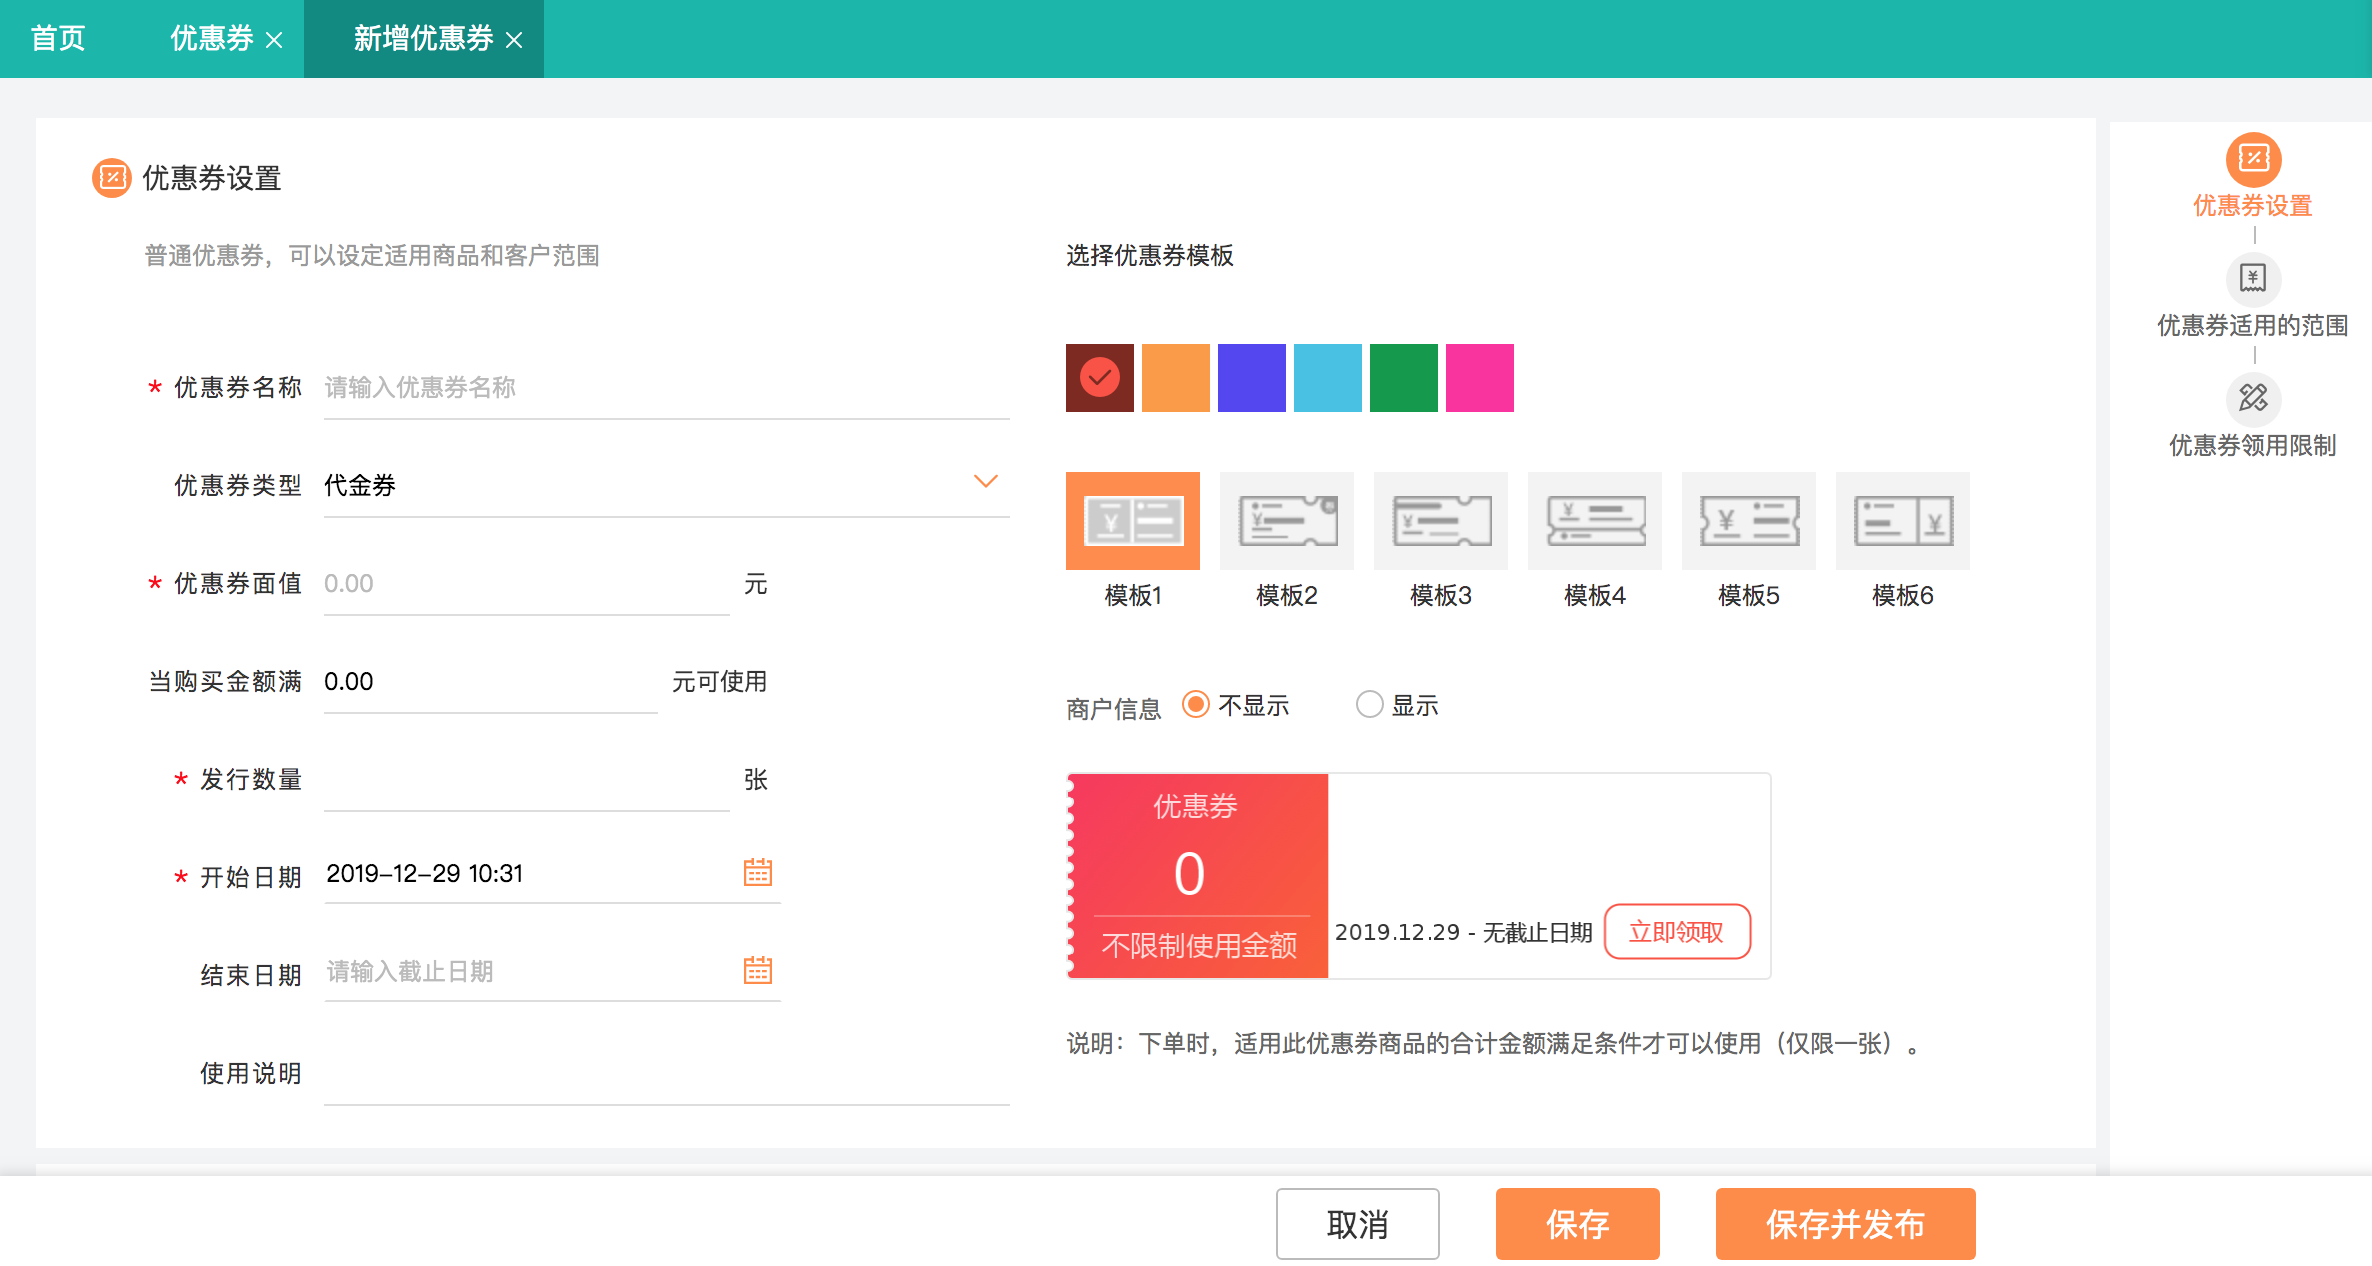Image resolution: width=2372 pixels, height=1266 pixels.
Task: Select orange coupon color swatch
Action: coord(1177,378)
